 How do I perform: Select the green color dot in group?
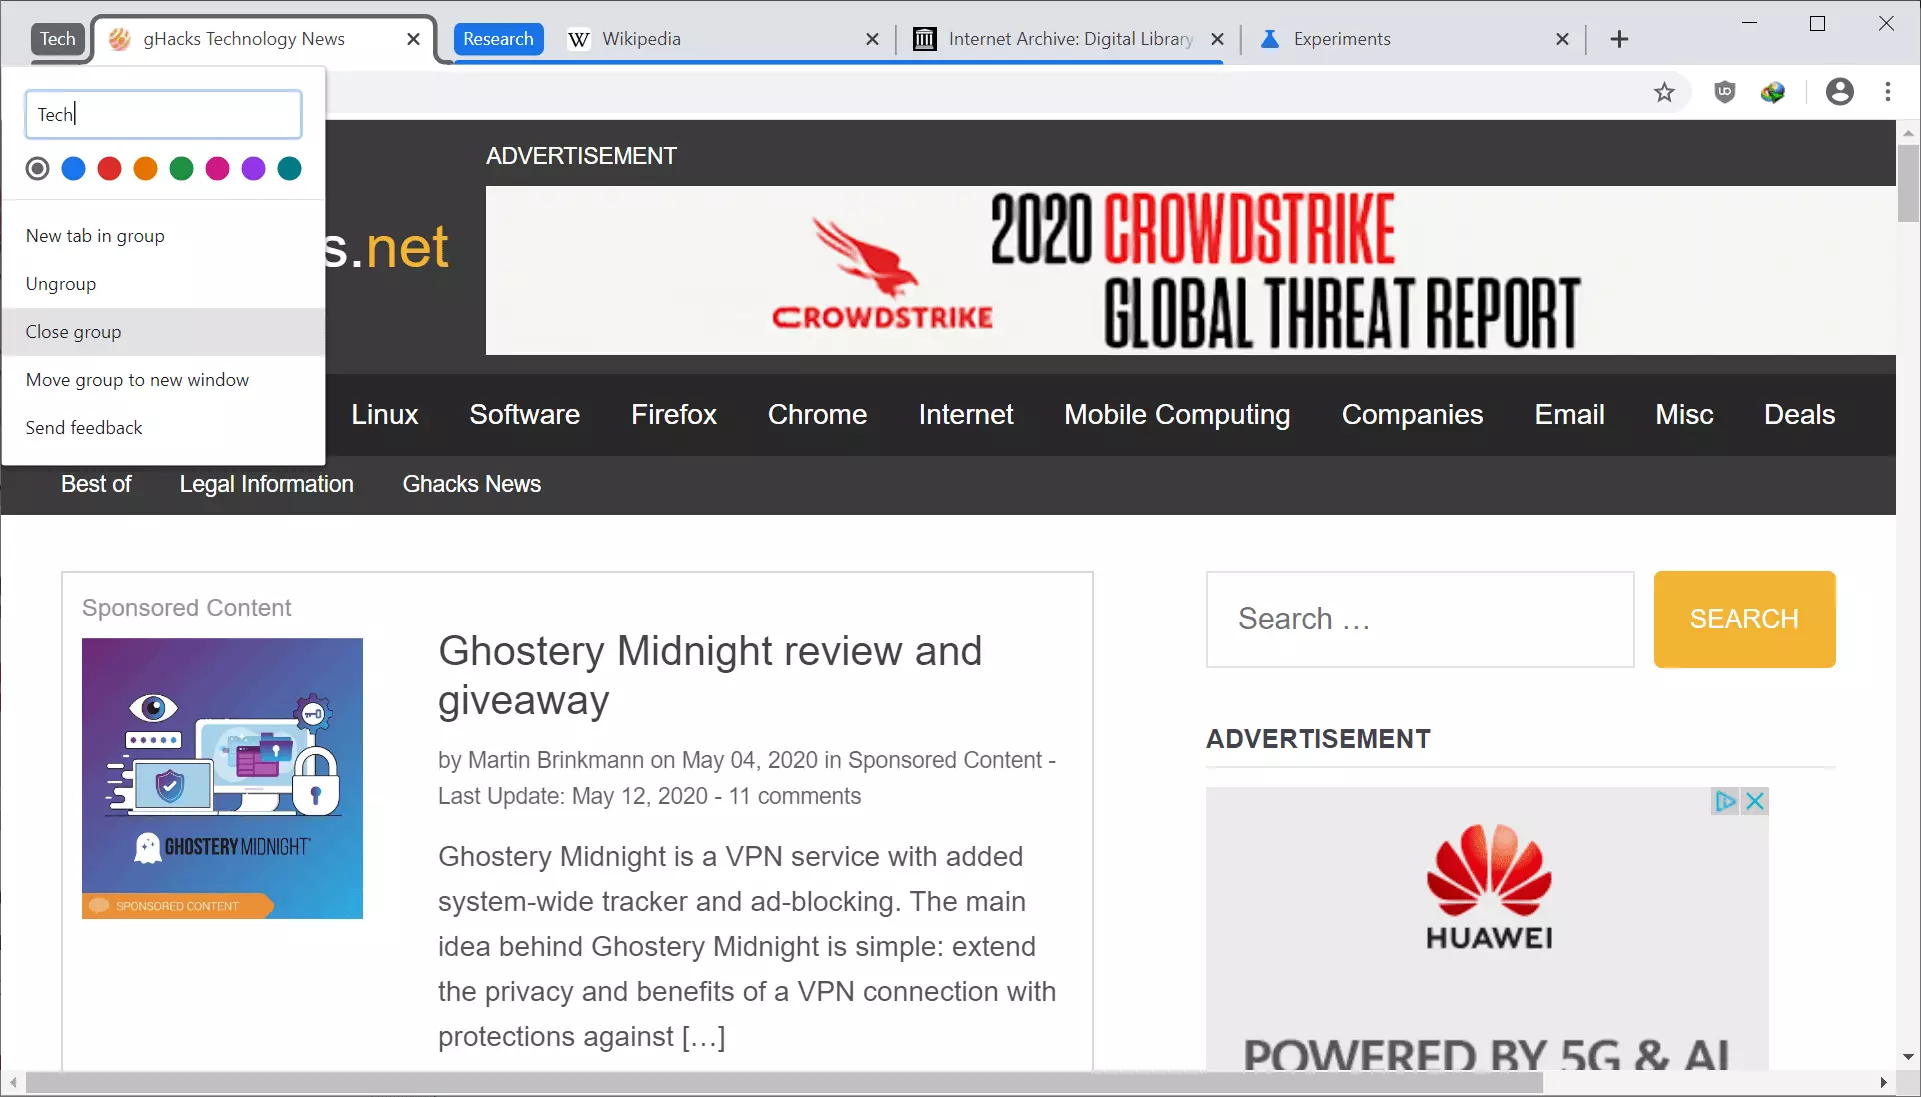point(182,169)
